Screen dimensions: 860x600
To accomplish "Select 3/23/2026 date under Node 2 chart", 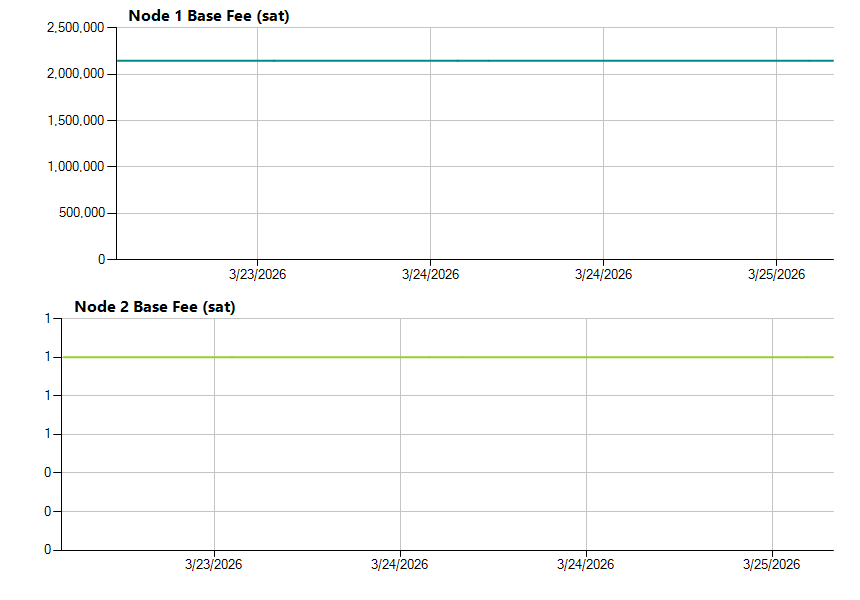I will (214, 565).
